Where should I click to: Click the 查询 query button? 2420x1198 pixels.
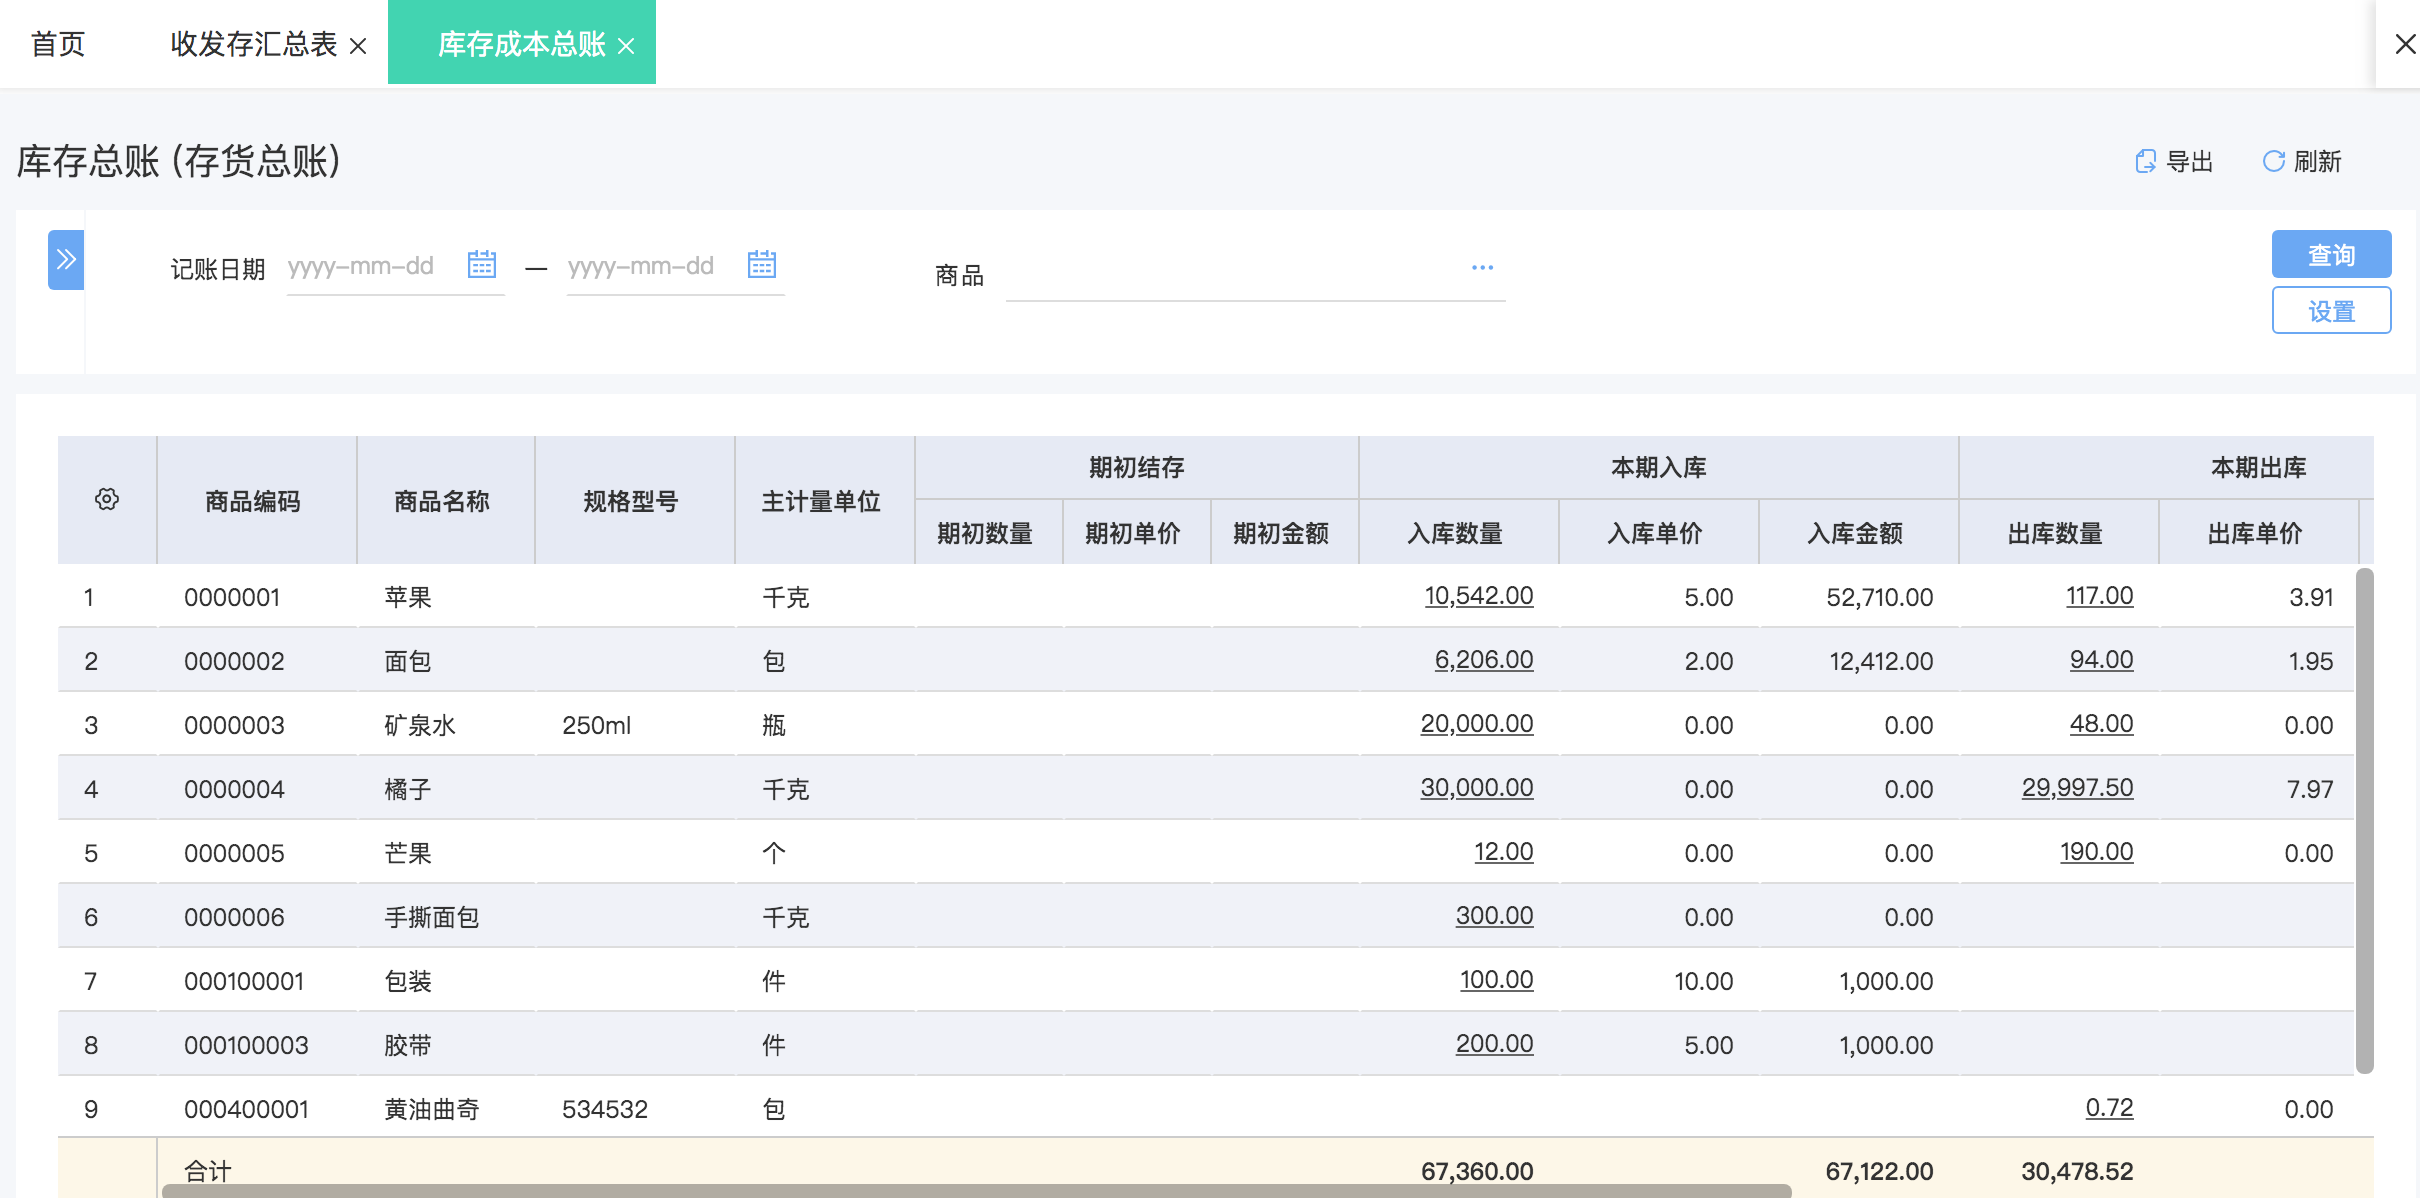[x=2332, y=258]
